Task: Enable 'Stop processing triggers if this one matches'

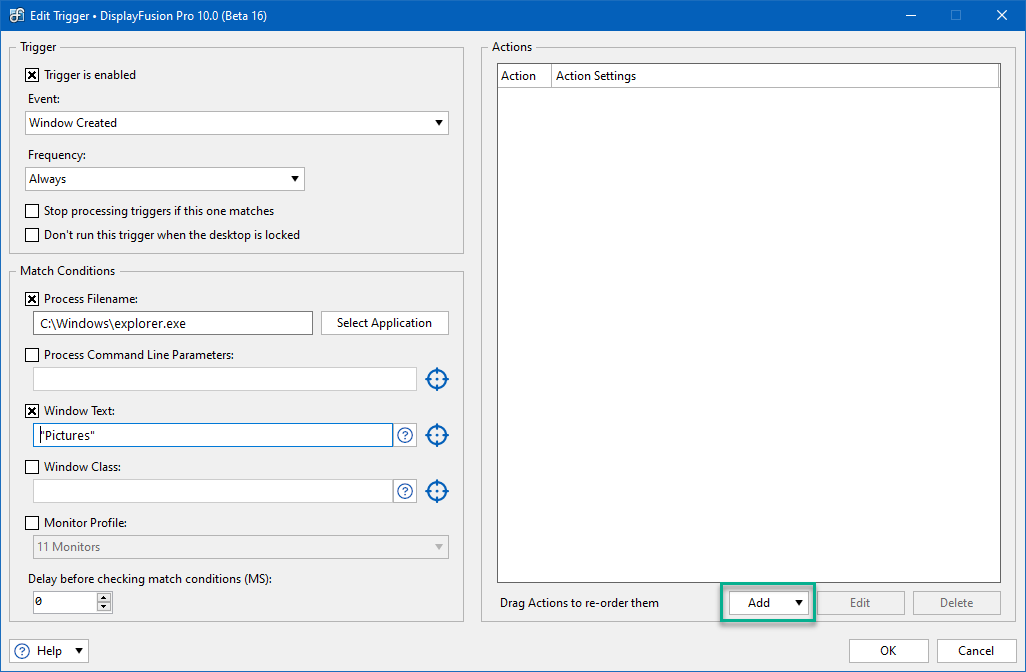Action: [32, 211]
